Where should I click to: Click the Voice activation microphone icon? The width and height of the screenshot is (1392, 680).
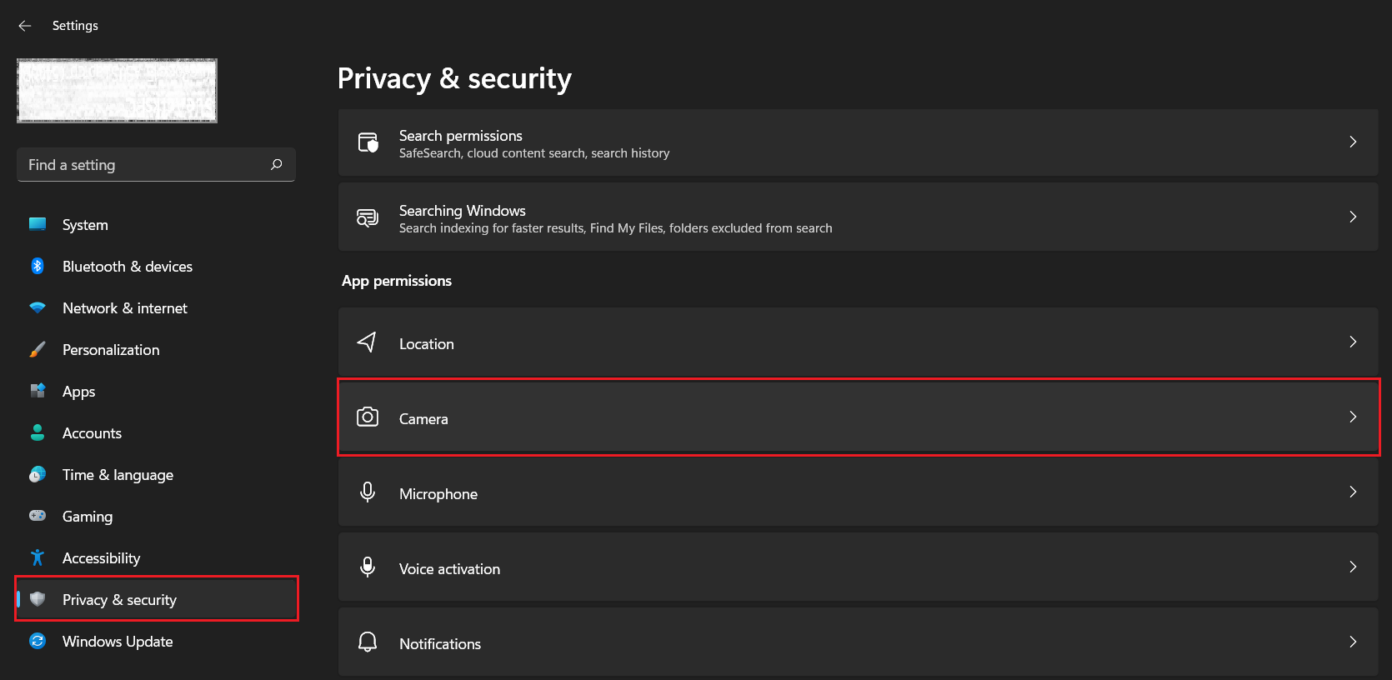click(x=367, y=567)
